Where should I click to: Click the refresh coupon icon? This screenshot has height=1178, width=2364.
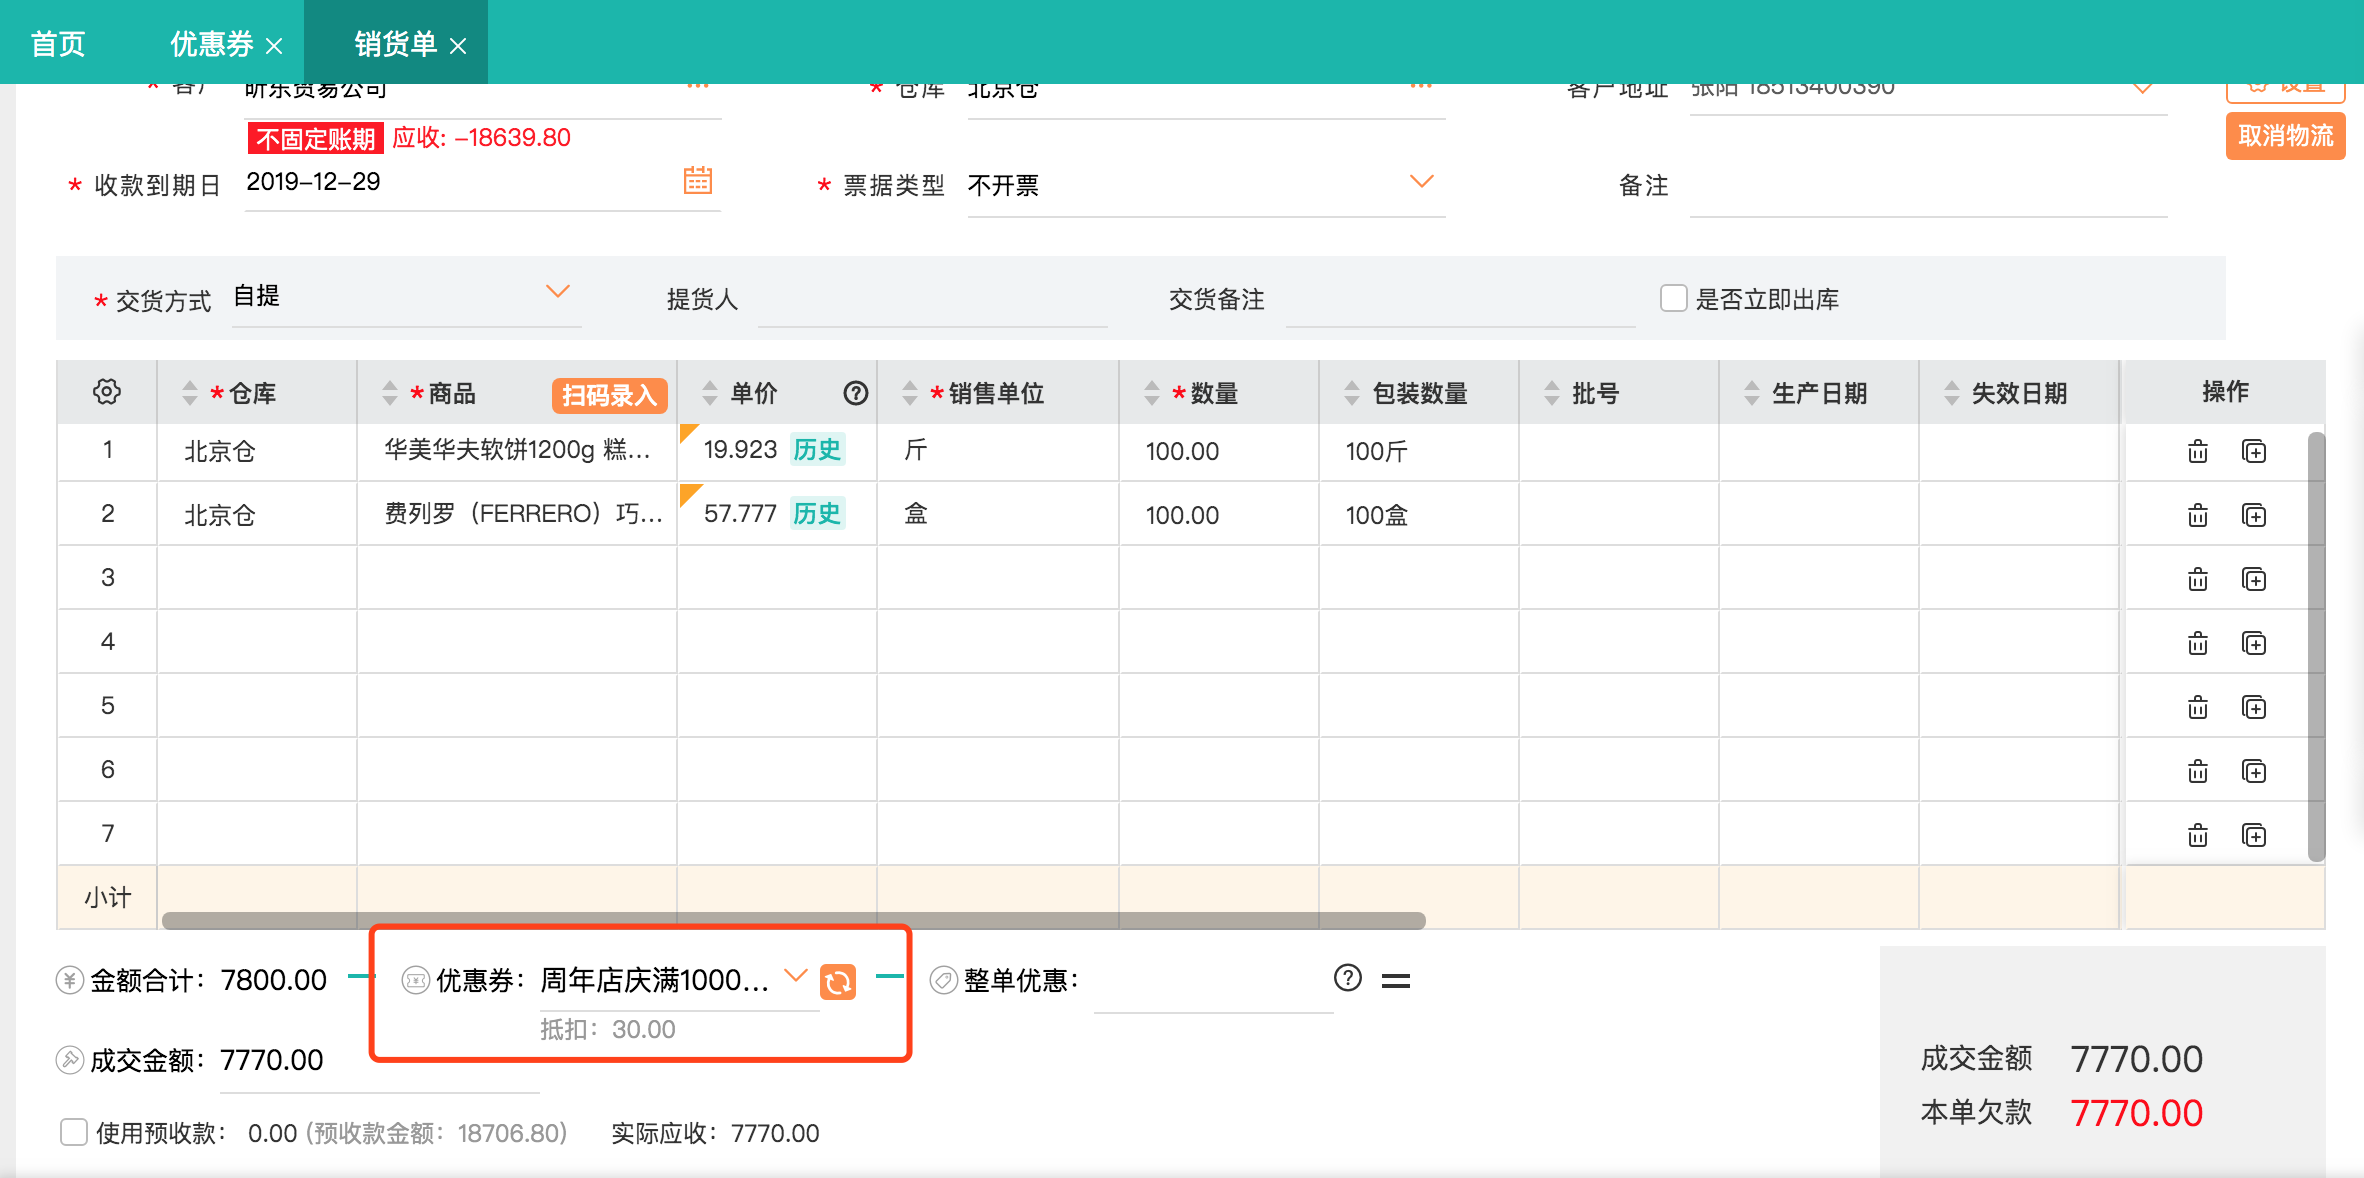point(841,979)
